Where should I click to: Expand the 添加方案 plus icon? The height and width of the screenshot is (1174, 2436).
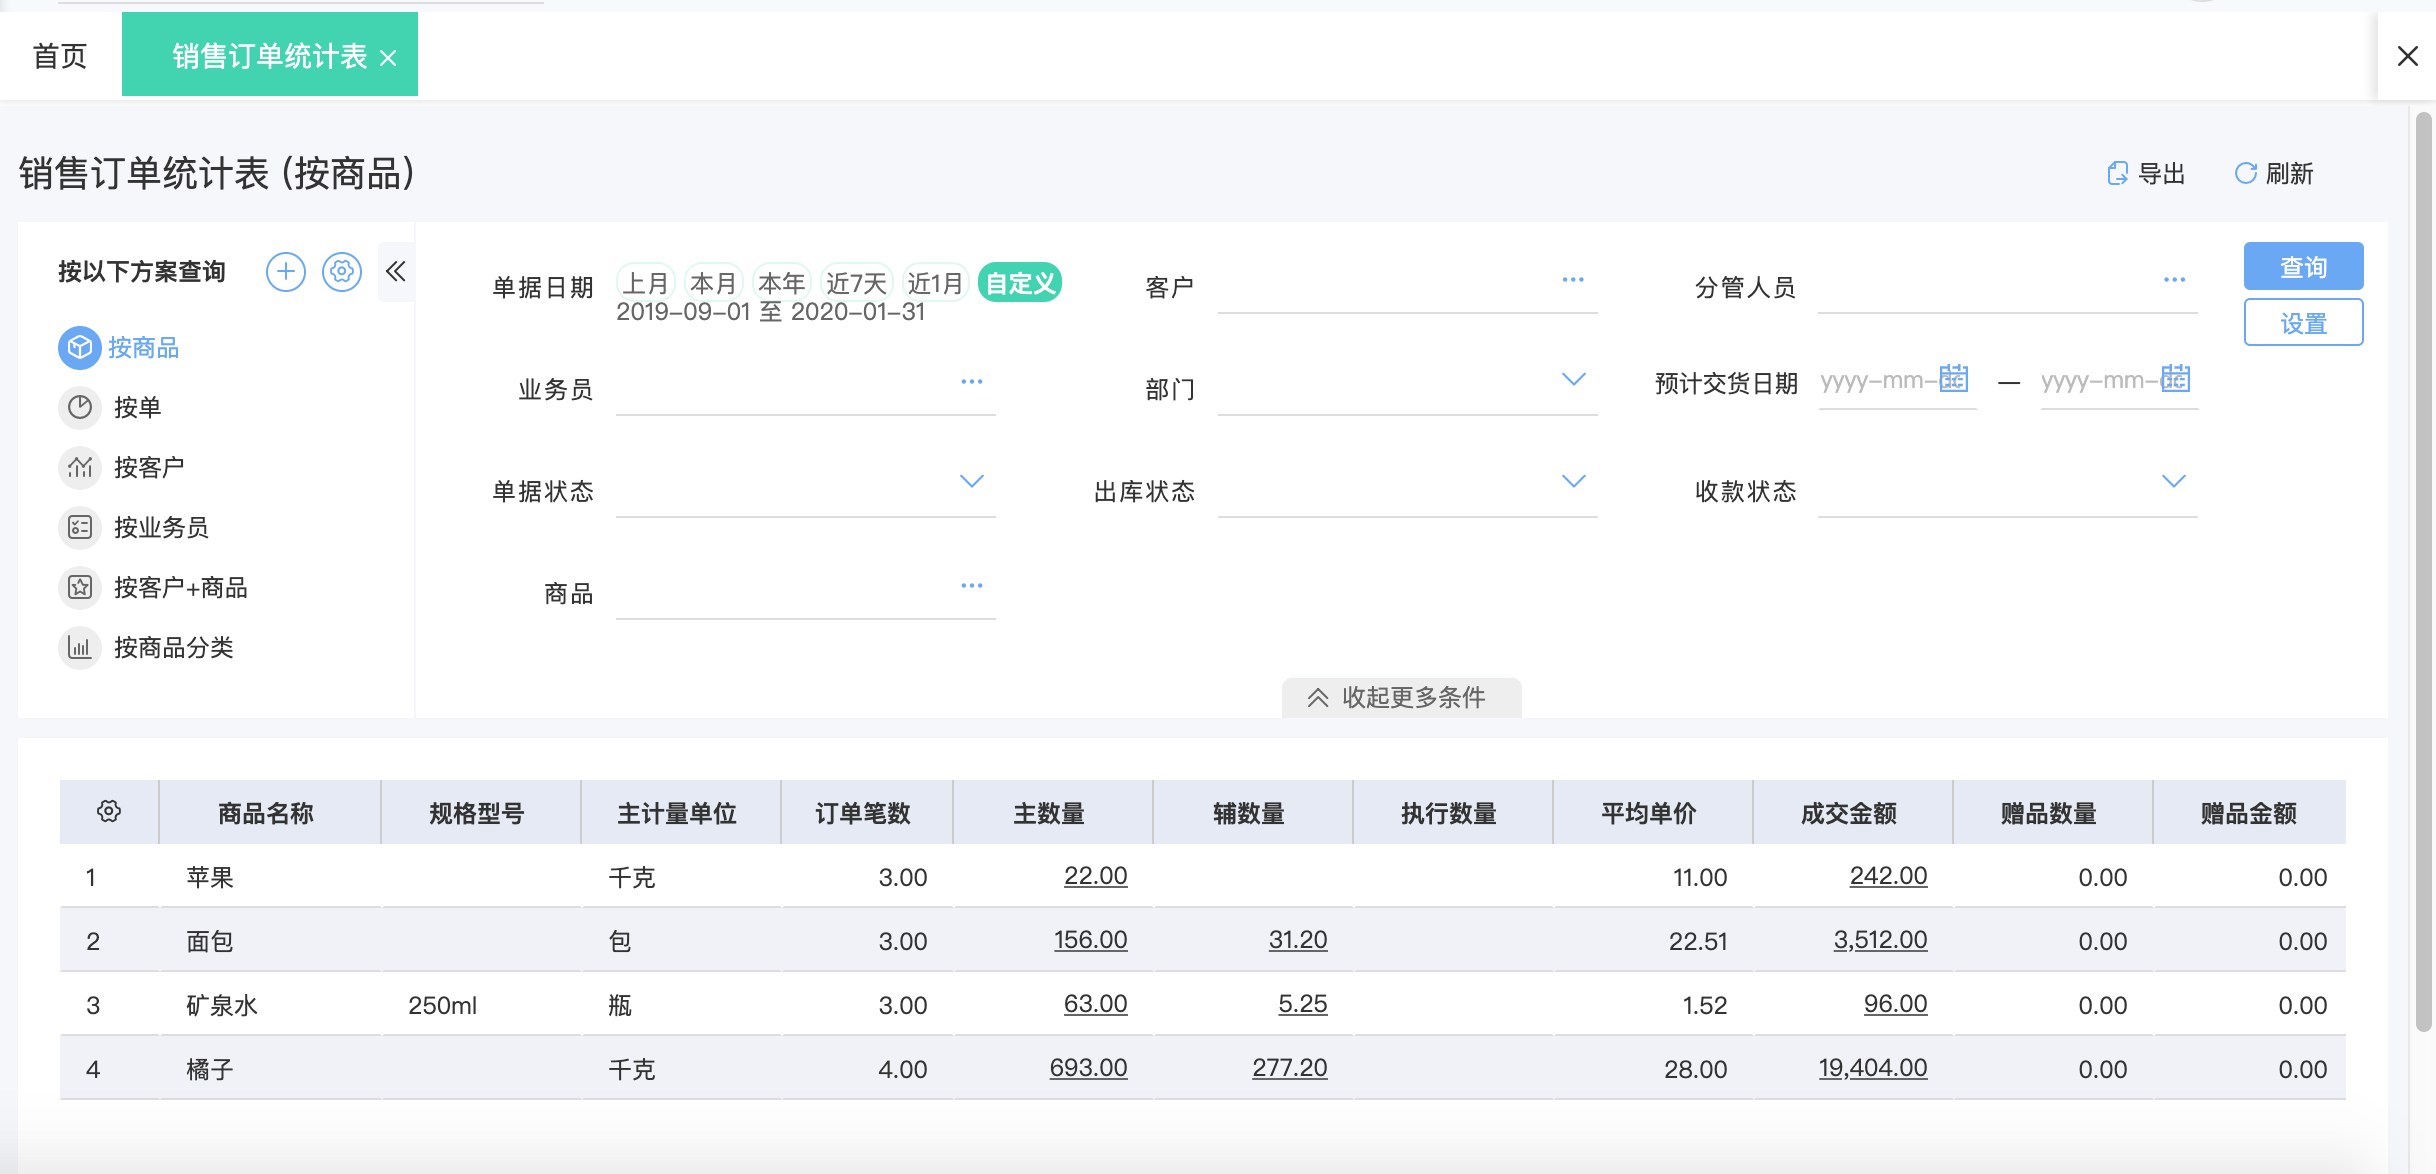click(x=287, y=270)
